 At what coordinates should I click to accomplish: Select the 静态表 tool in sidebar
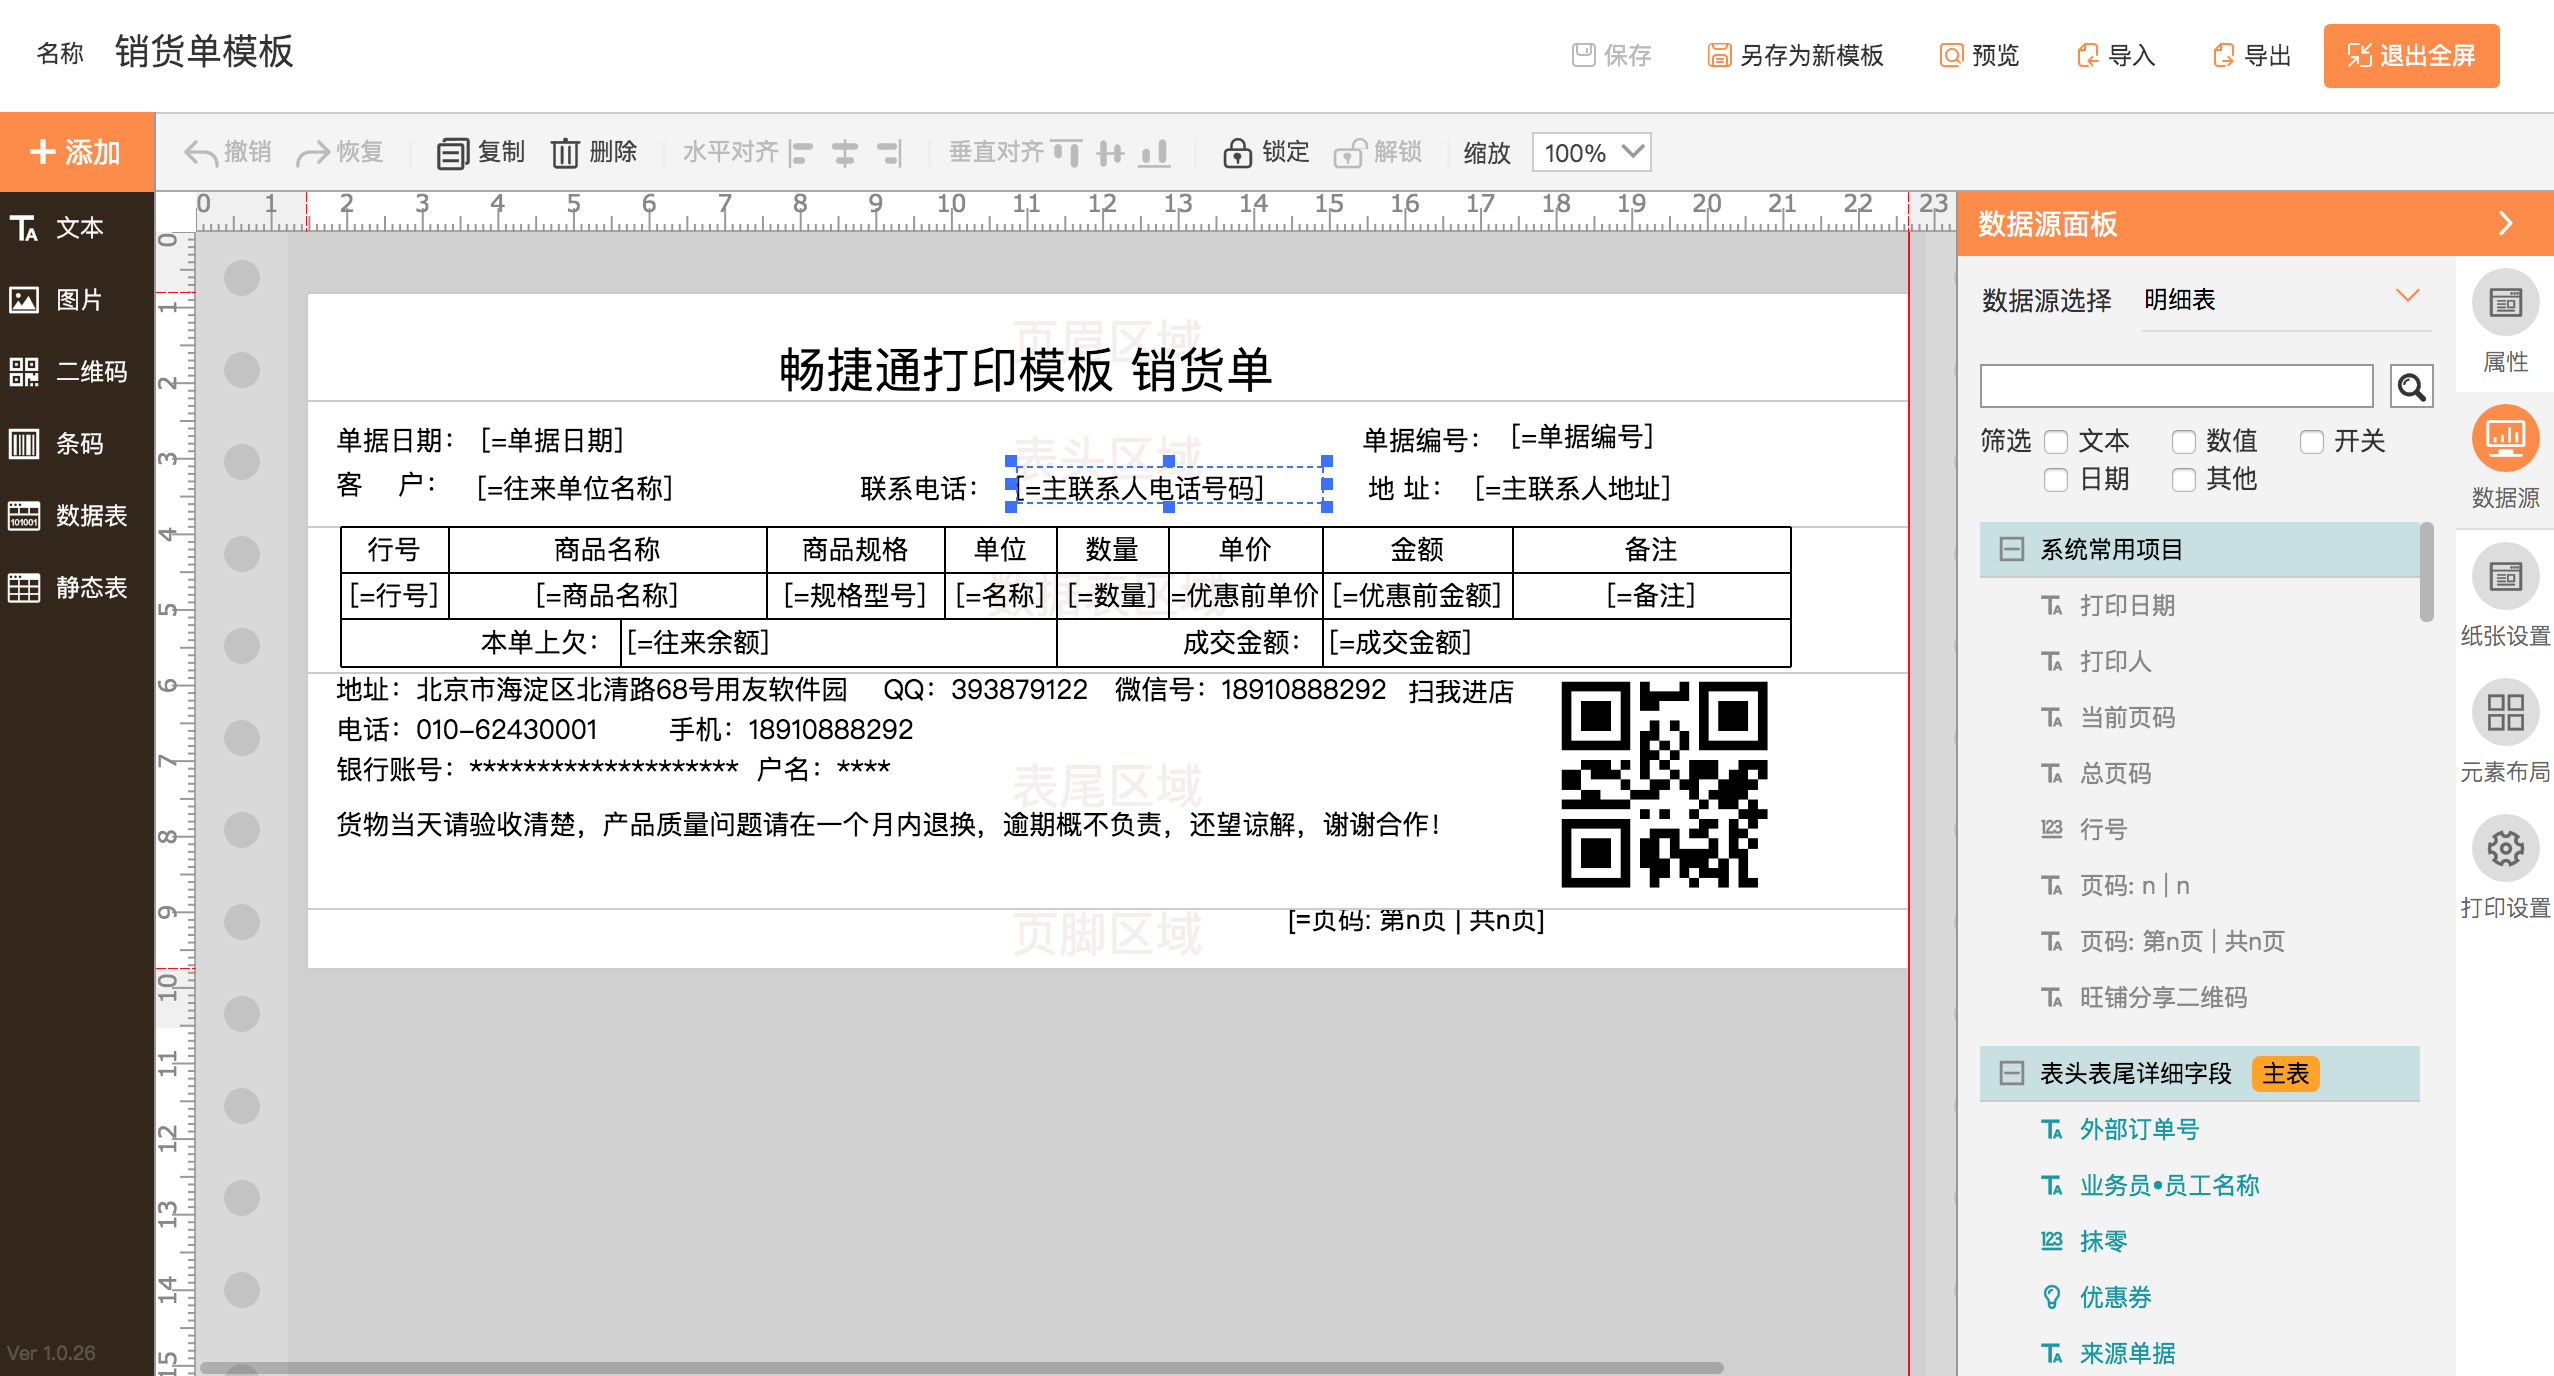tap(76, 588)
